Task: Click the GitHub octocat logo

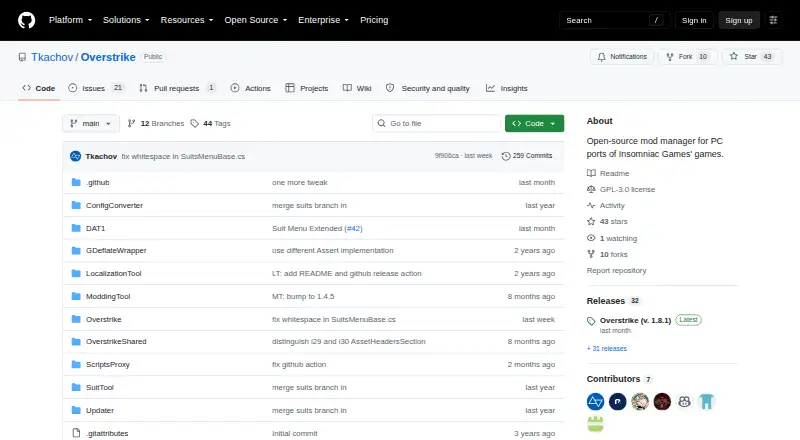Action: click(27, 20)
